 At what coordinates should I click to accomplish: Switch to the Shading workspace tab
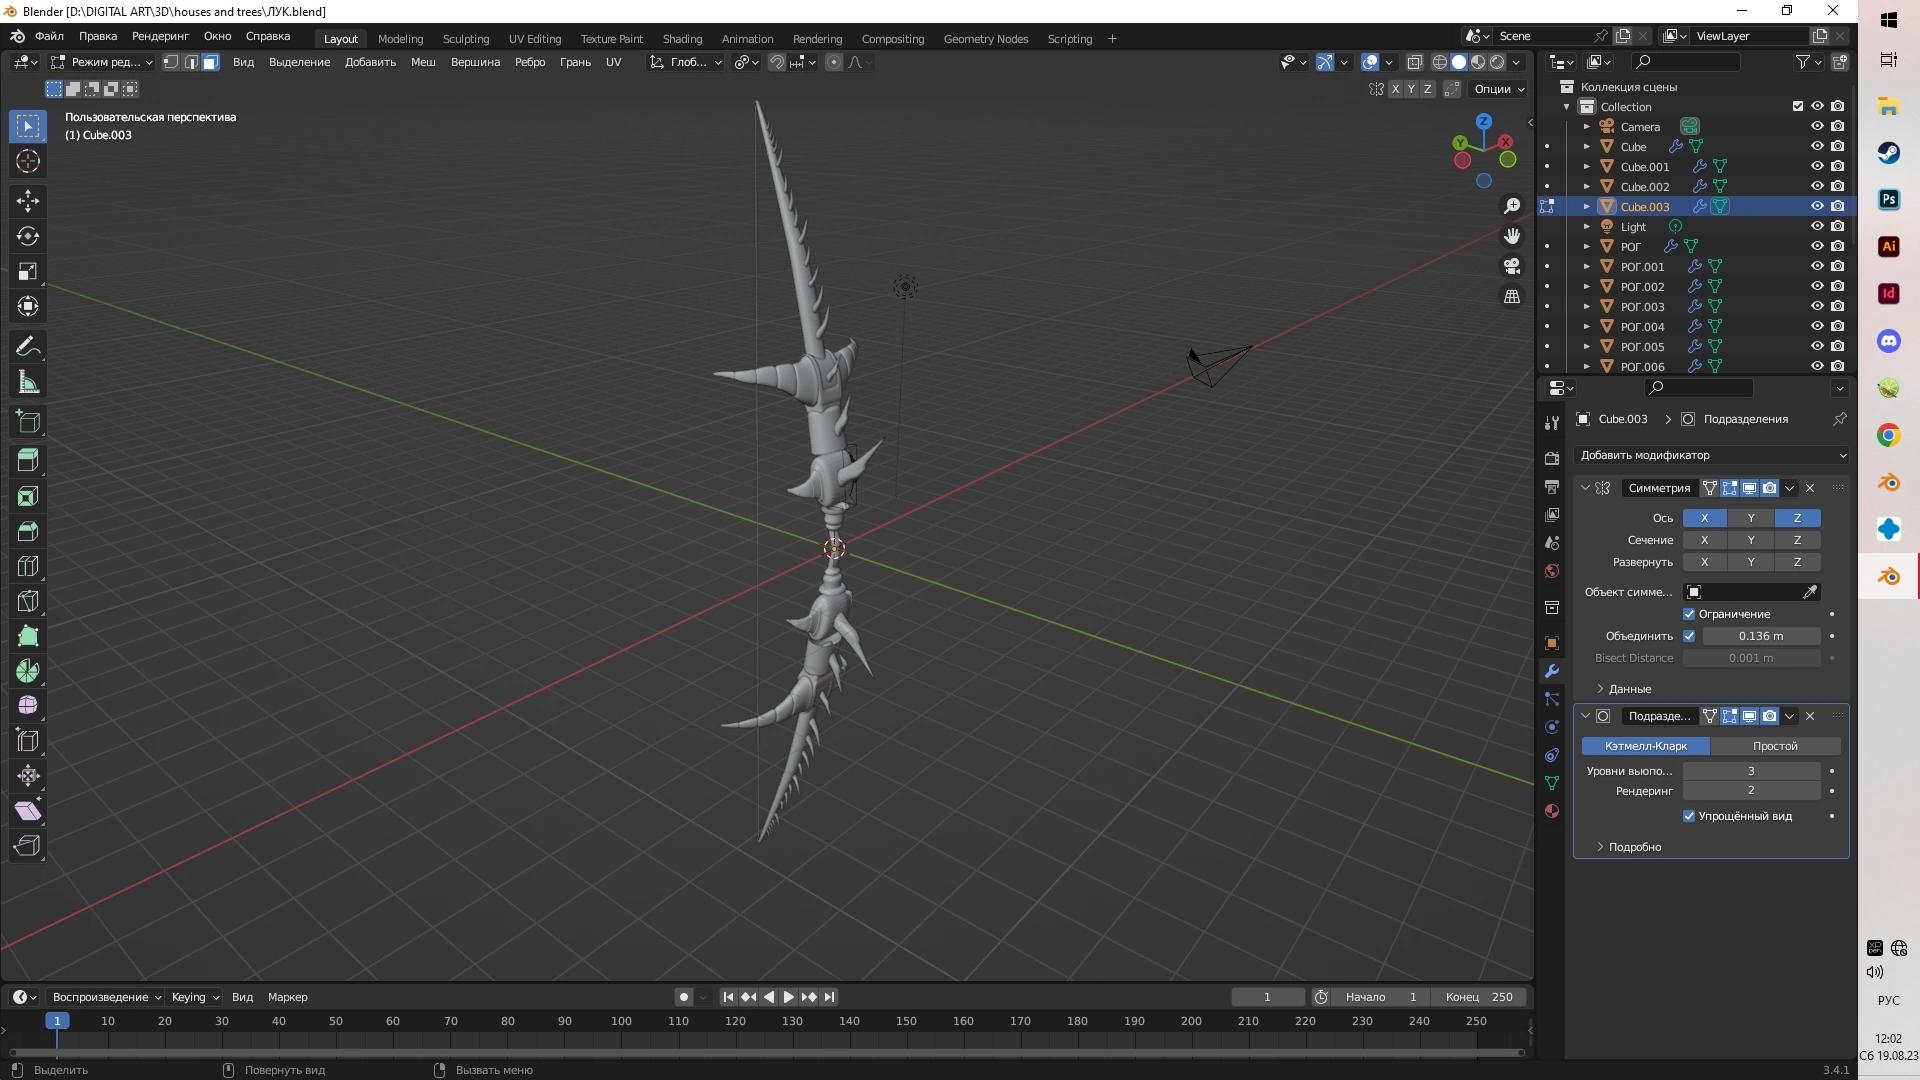tap(680, 37)
